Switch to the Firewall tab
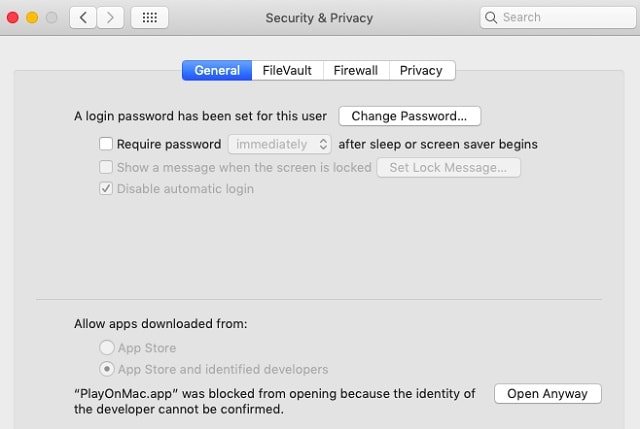This screenshot has height=429, width=640. (356, 70)
